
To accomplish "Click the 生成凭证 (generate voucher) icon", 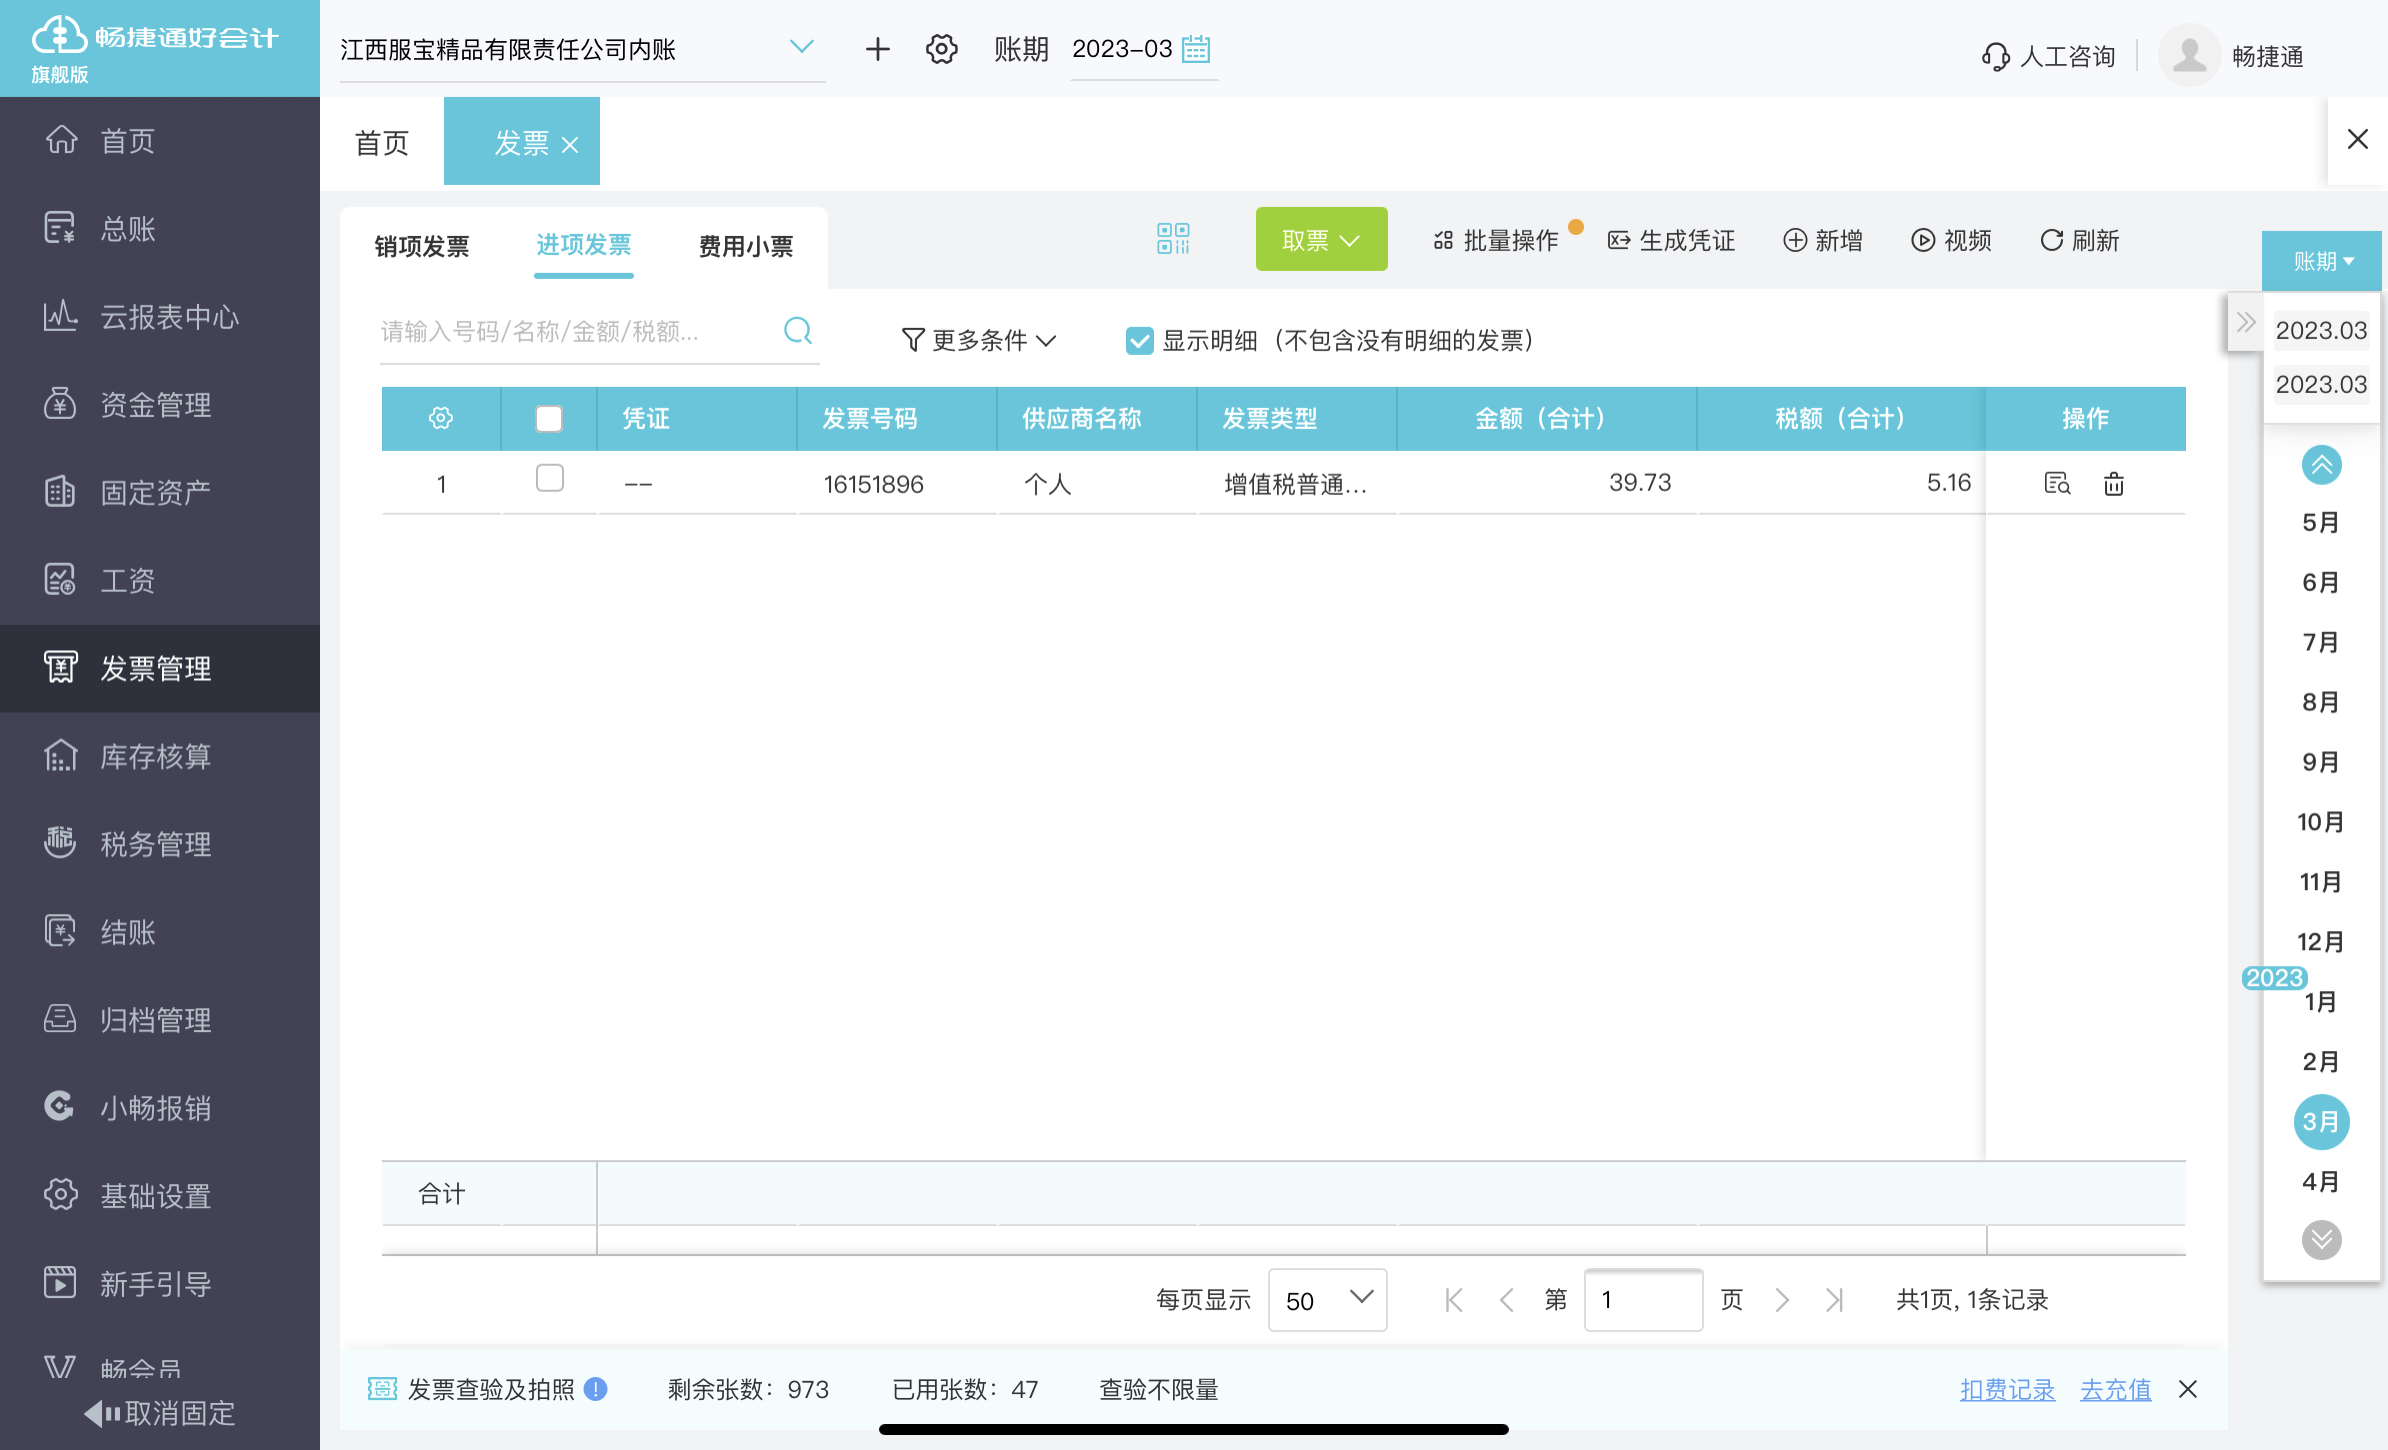I will (1672, 241).
